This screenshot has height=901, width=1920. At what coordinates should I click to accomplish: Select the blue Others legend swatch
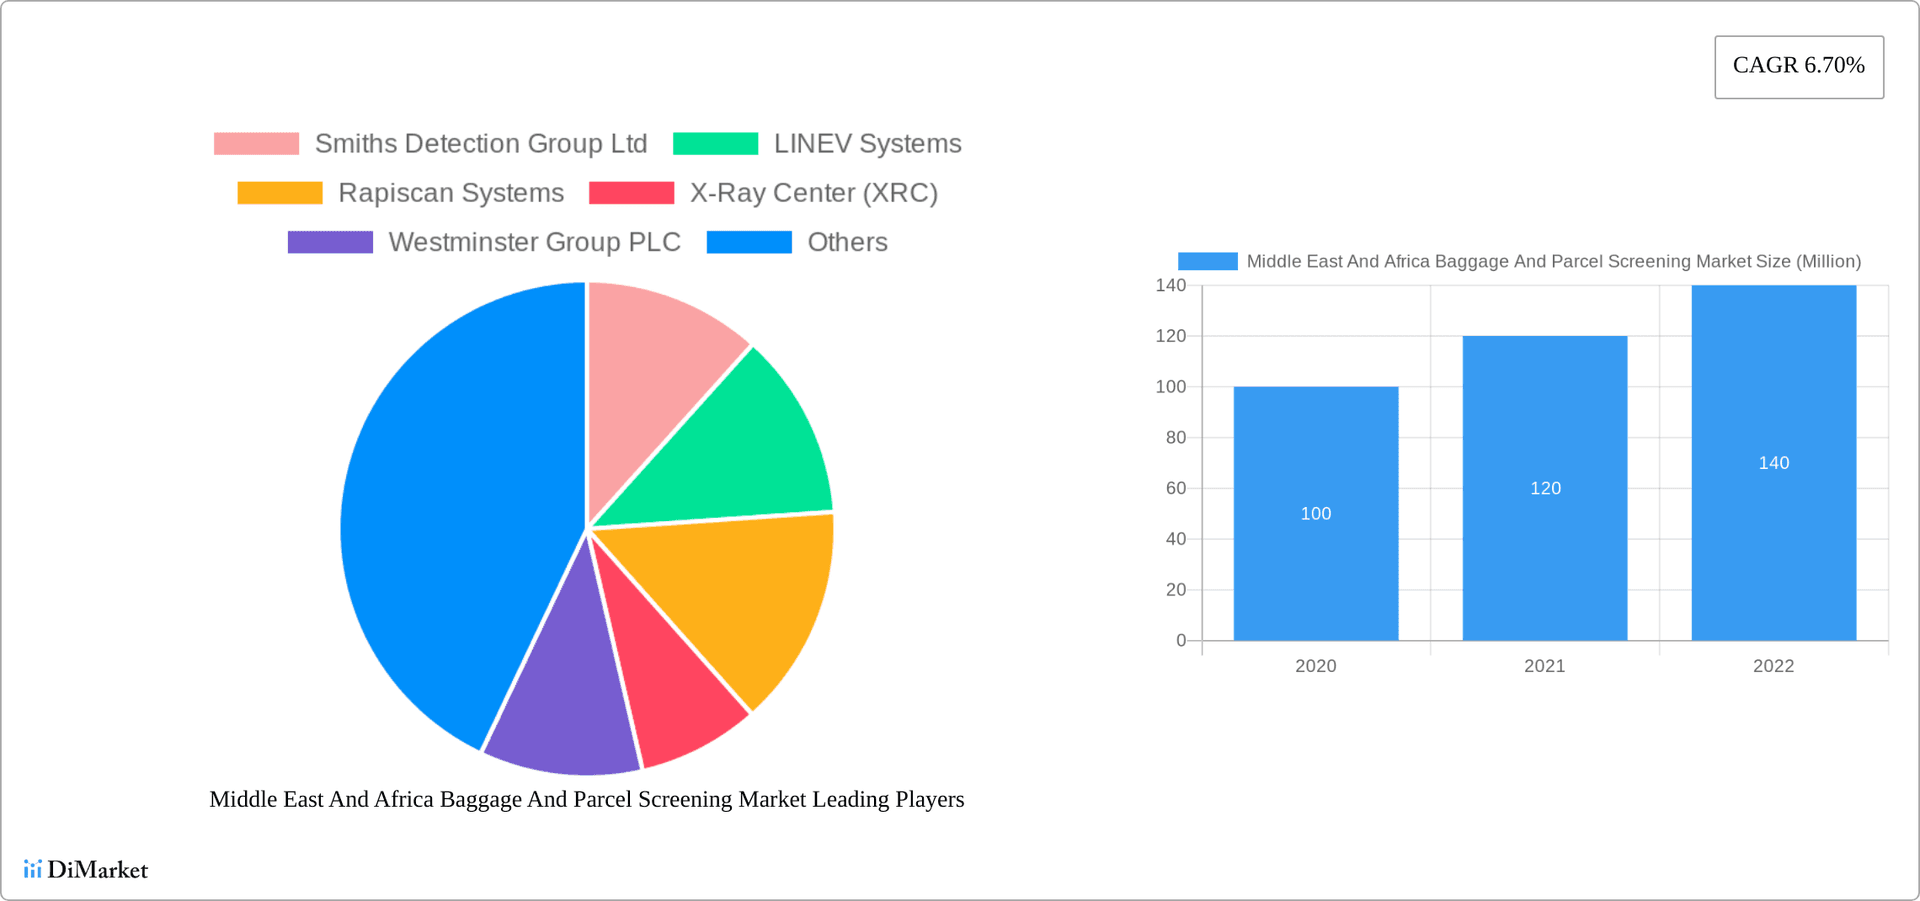(x=750, y=241)
